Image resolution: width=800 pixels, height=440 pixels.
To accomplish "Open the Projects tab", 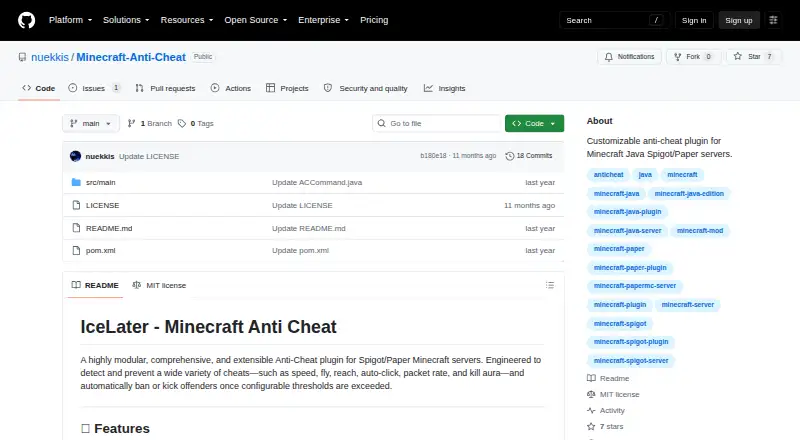I will [287, 88].
